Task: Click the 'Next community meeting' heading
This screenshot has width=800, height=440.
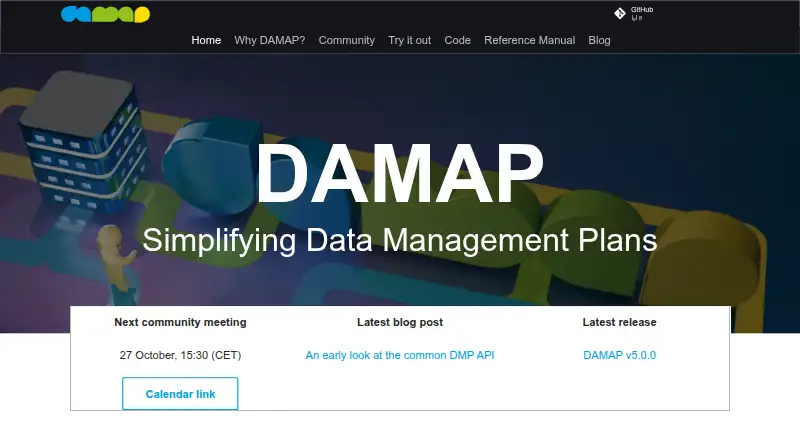Action: click(x=180, y=322)
